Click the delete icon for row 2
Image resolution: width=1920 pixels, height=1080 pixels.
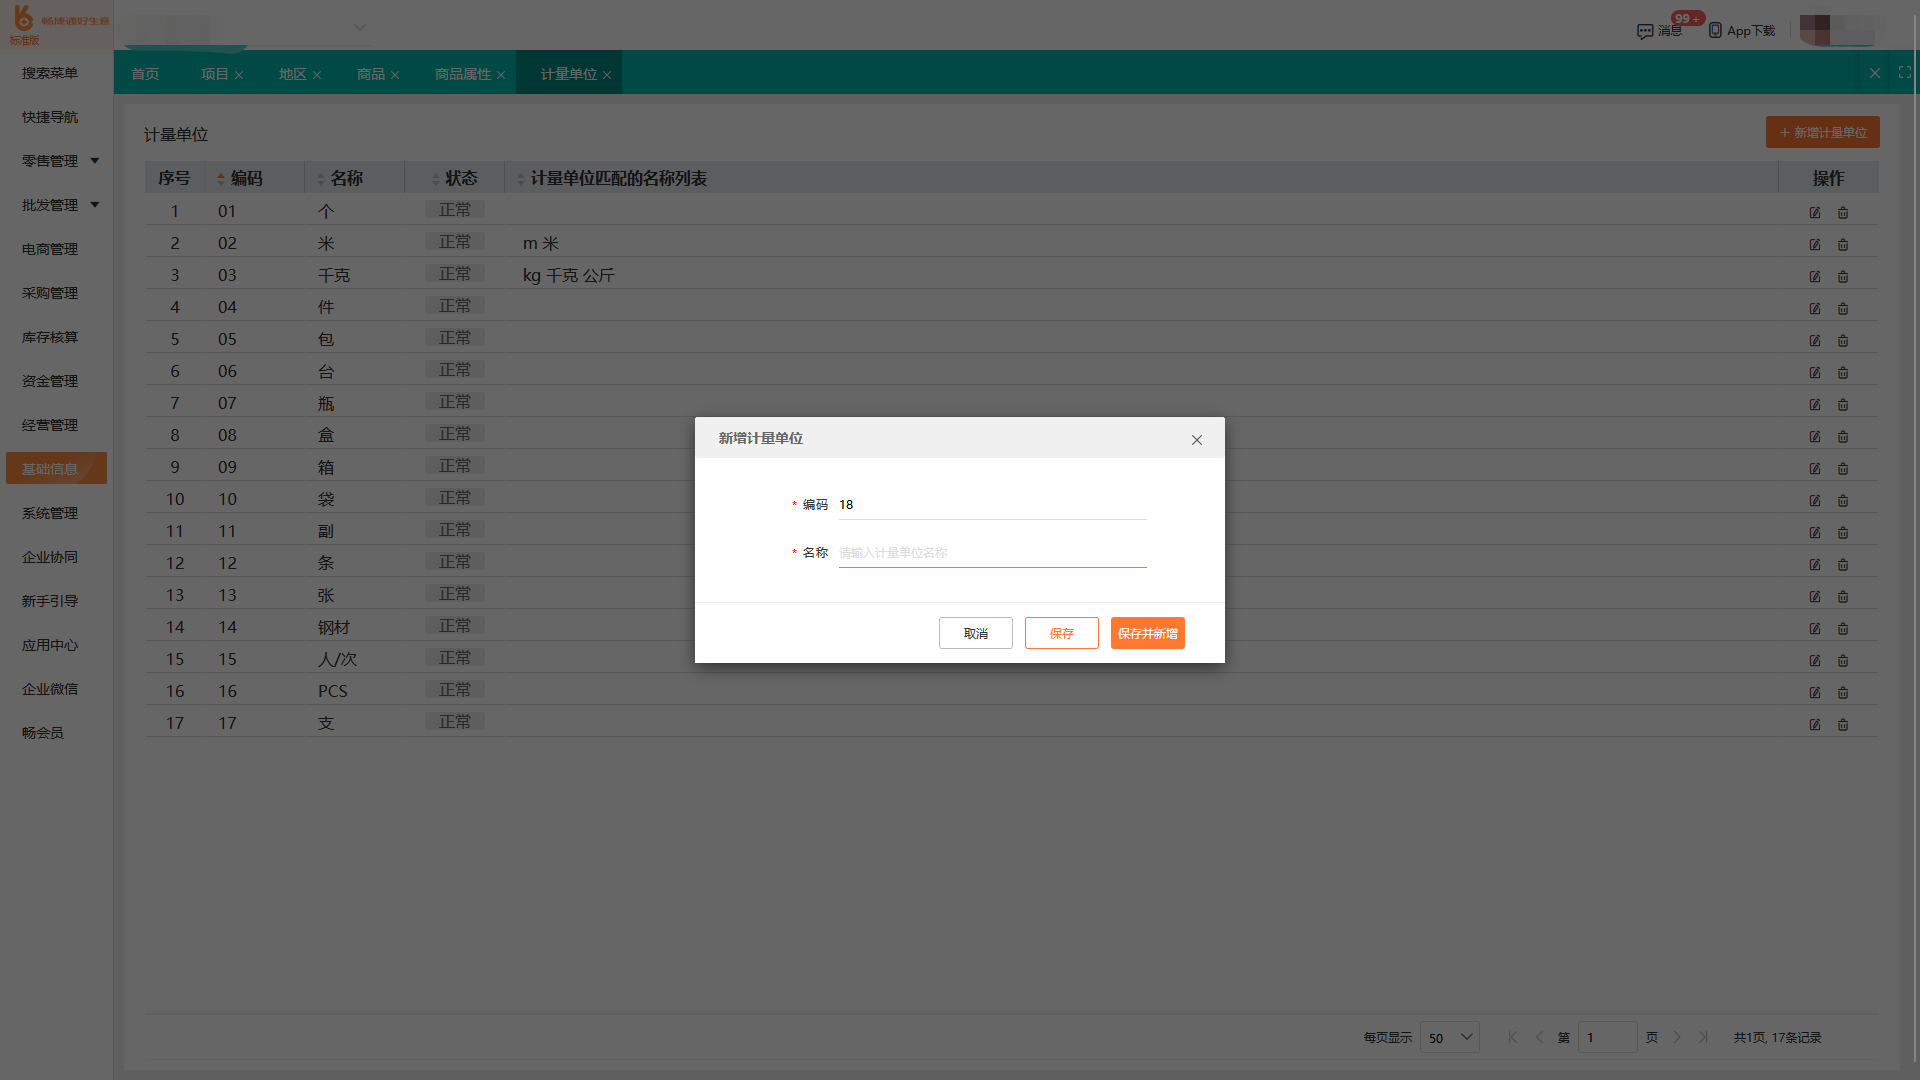pos(1844,244)
